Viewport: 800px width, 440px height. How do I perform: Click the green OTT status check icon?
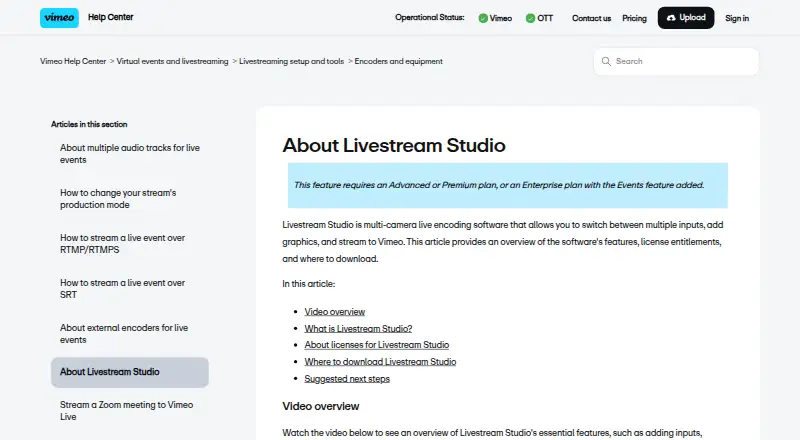point(530,18)
